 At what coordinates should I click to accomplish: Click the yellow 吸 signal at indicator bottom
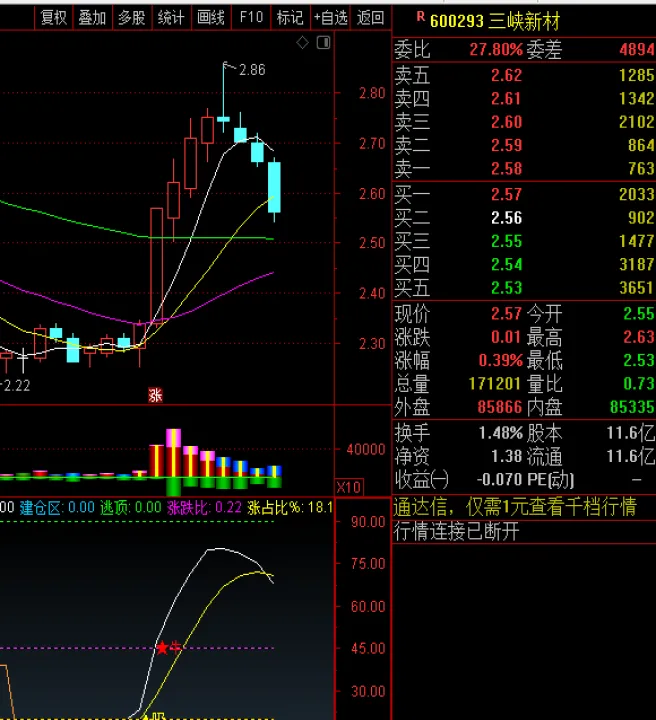[x=154, y=715]
